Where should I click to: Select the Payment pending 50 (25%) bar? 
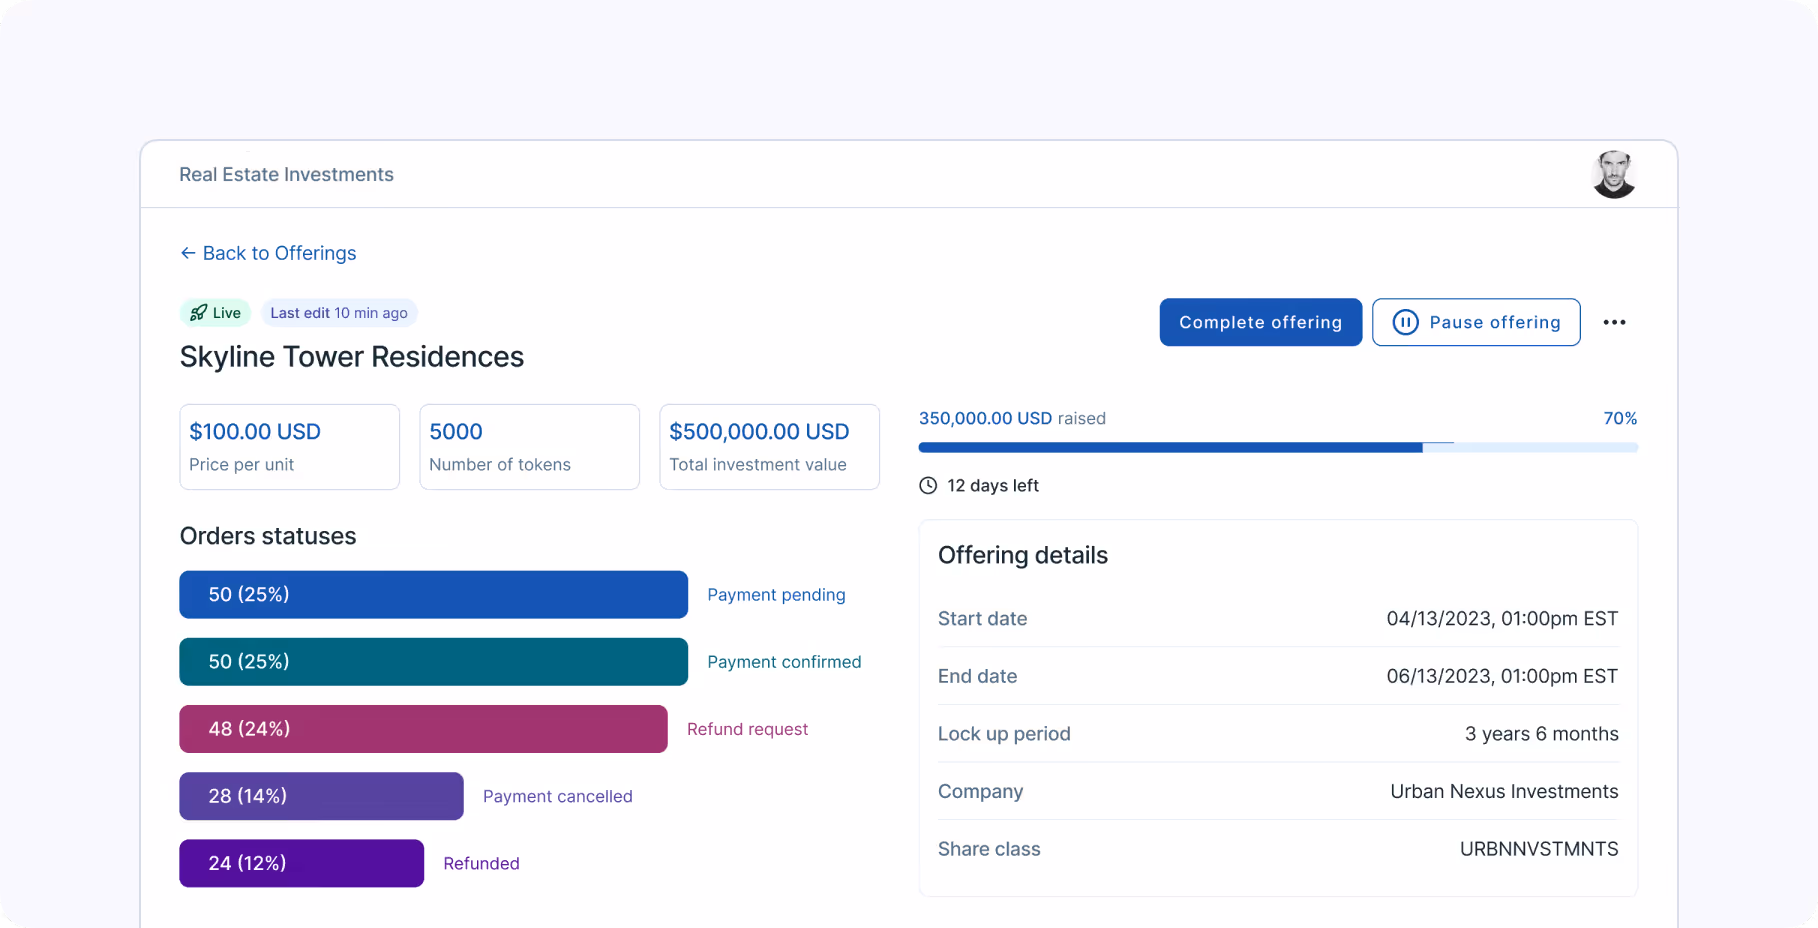433,595
